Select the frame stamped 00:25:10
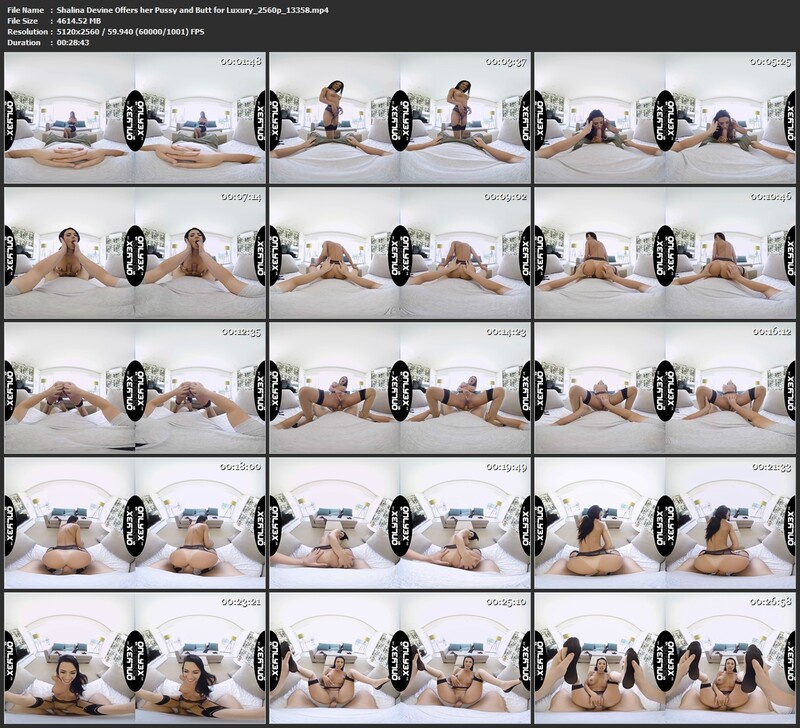 click(x=399, y=657)
